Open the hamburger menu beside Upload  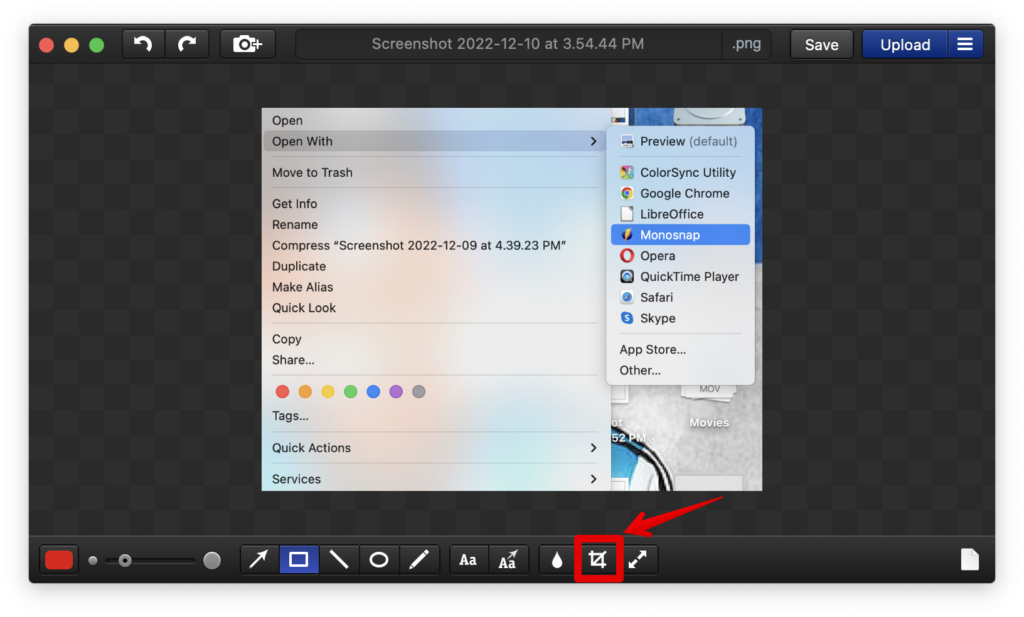click(965, 44)
